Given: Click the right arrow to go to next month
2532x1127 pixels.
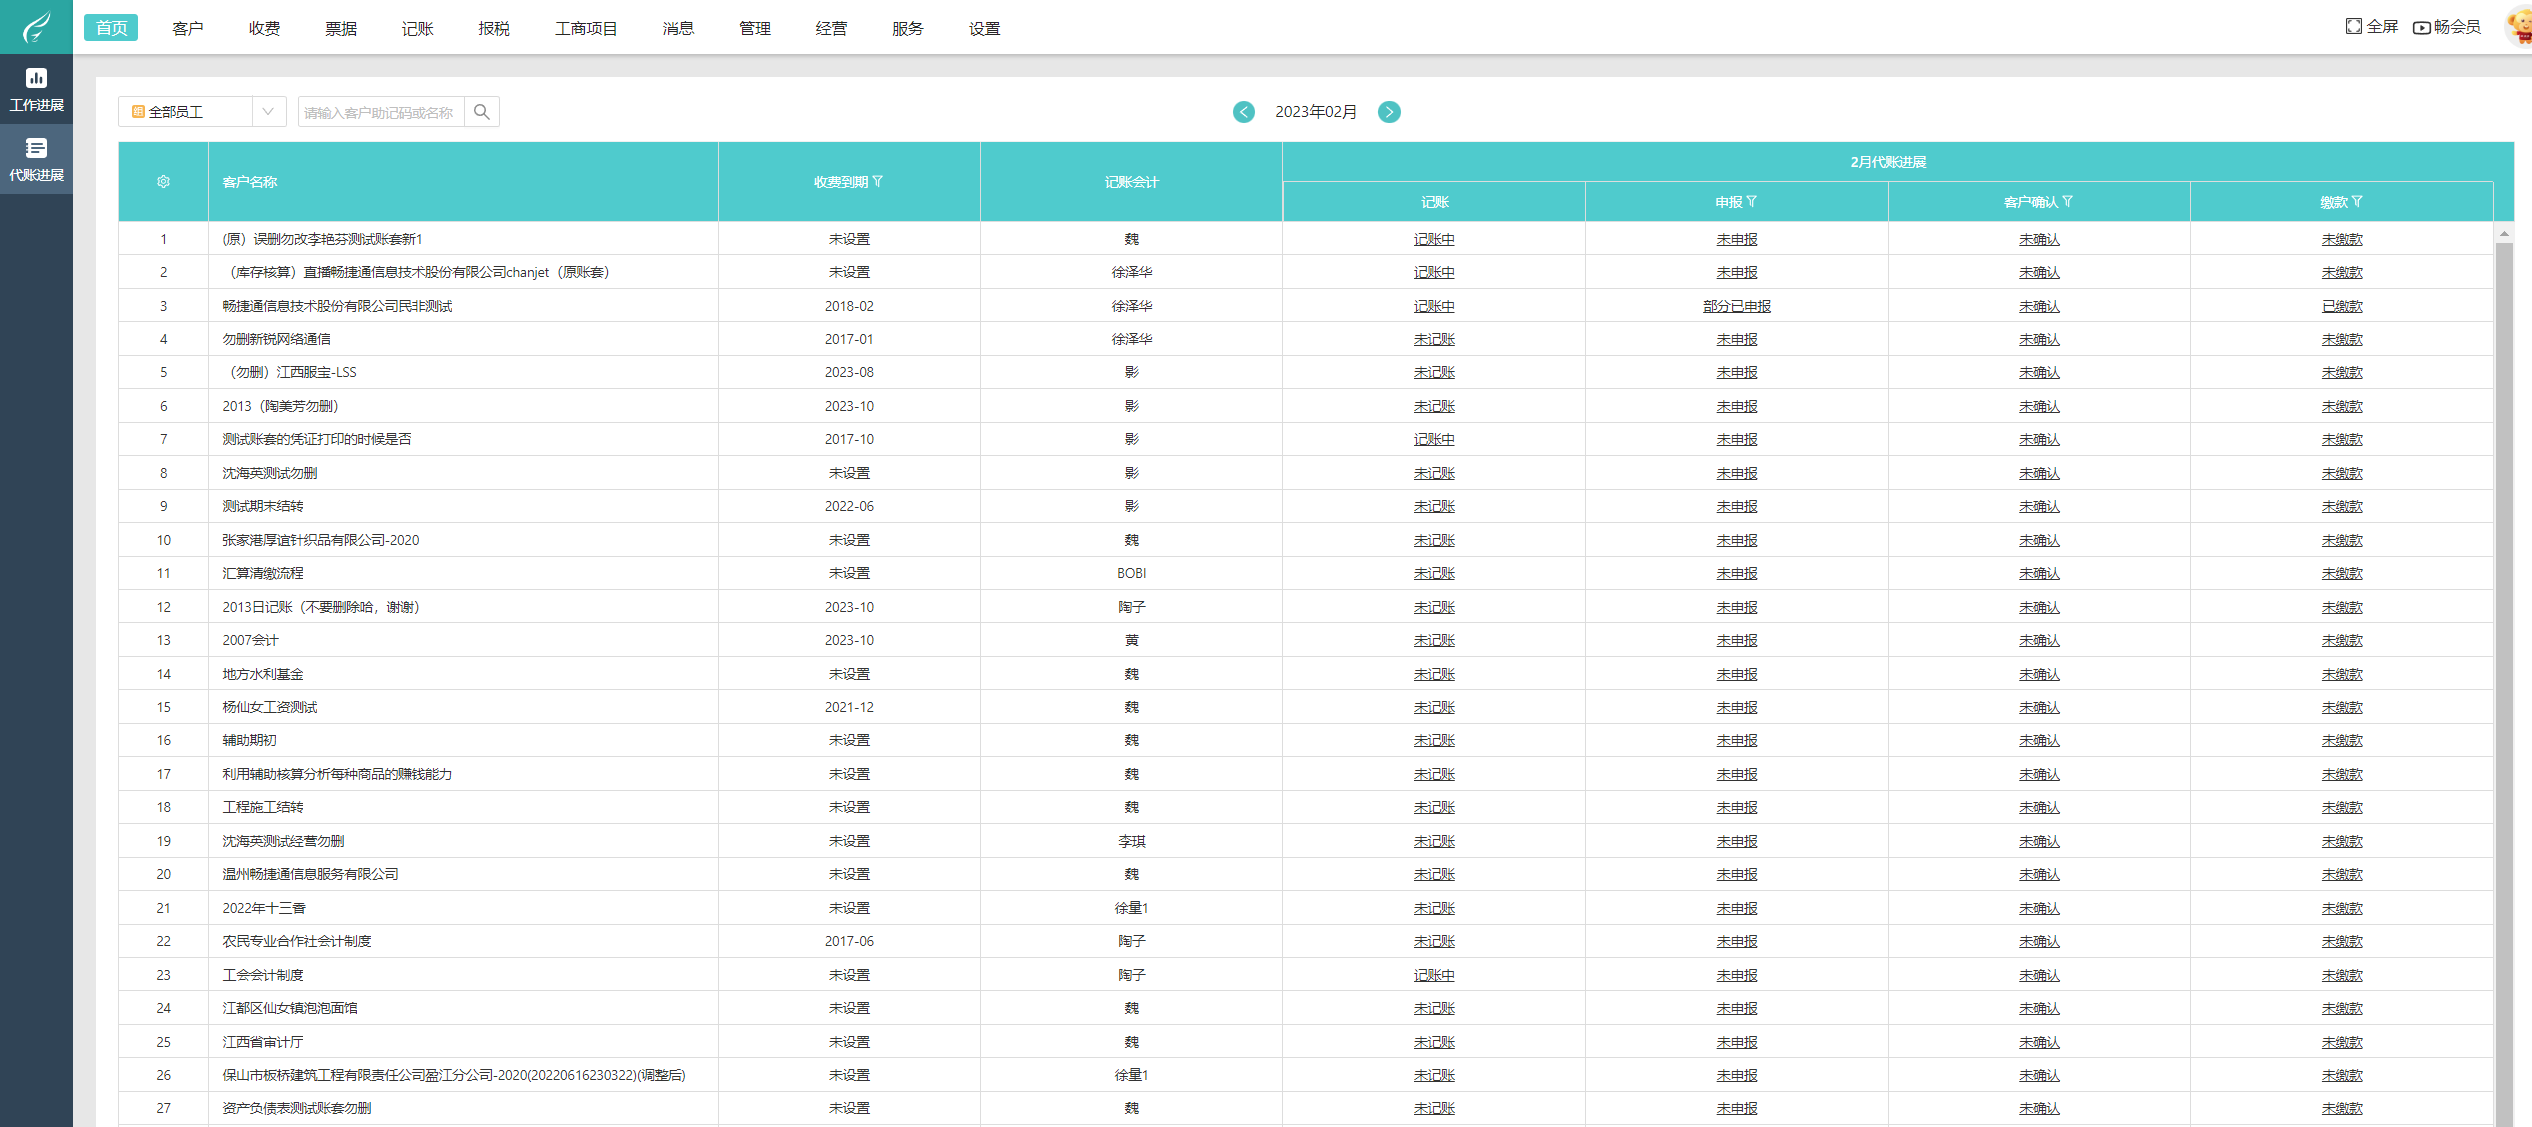Looking at the screenshot, I should 1389,111.
